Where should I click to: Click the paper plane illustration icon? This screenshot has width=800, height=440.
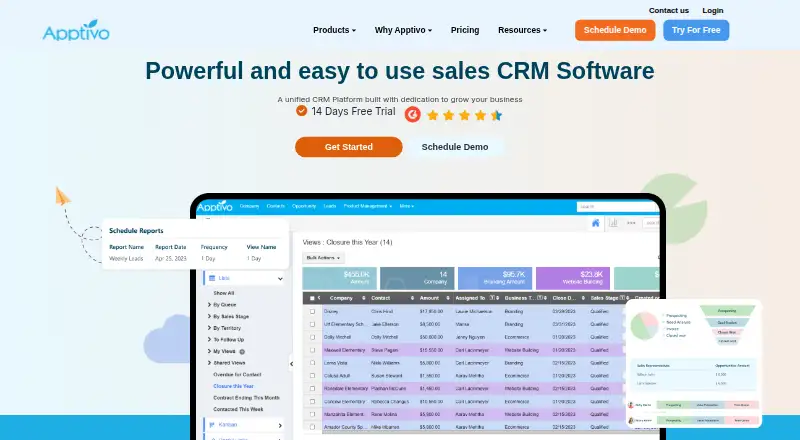[x=62, y=196]
